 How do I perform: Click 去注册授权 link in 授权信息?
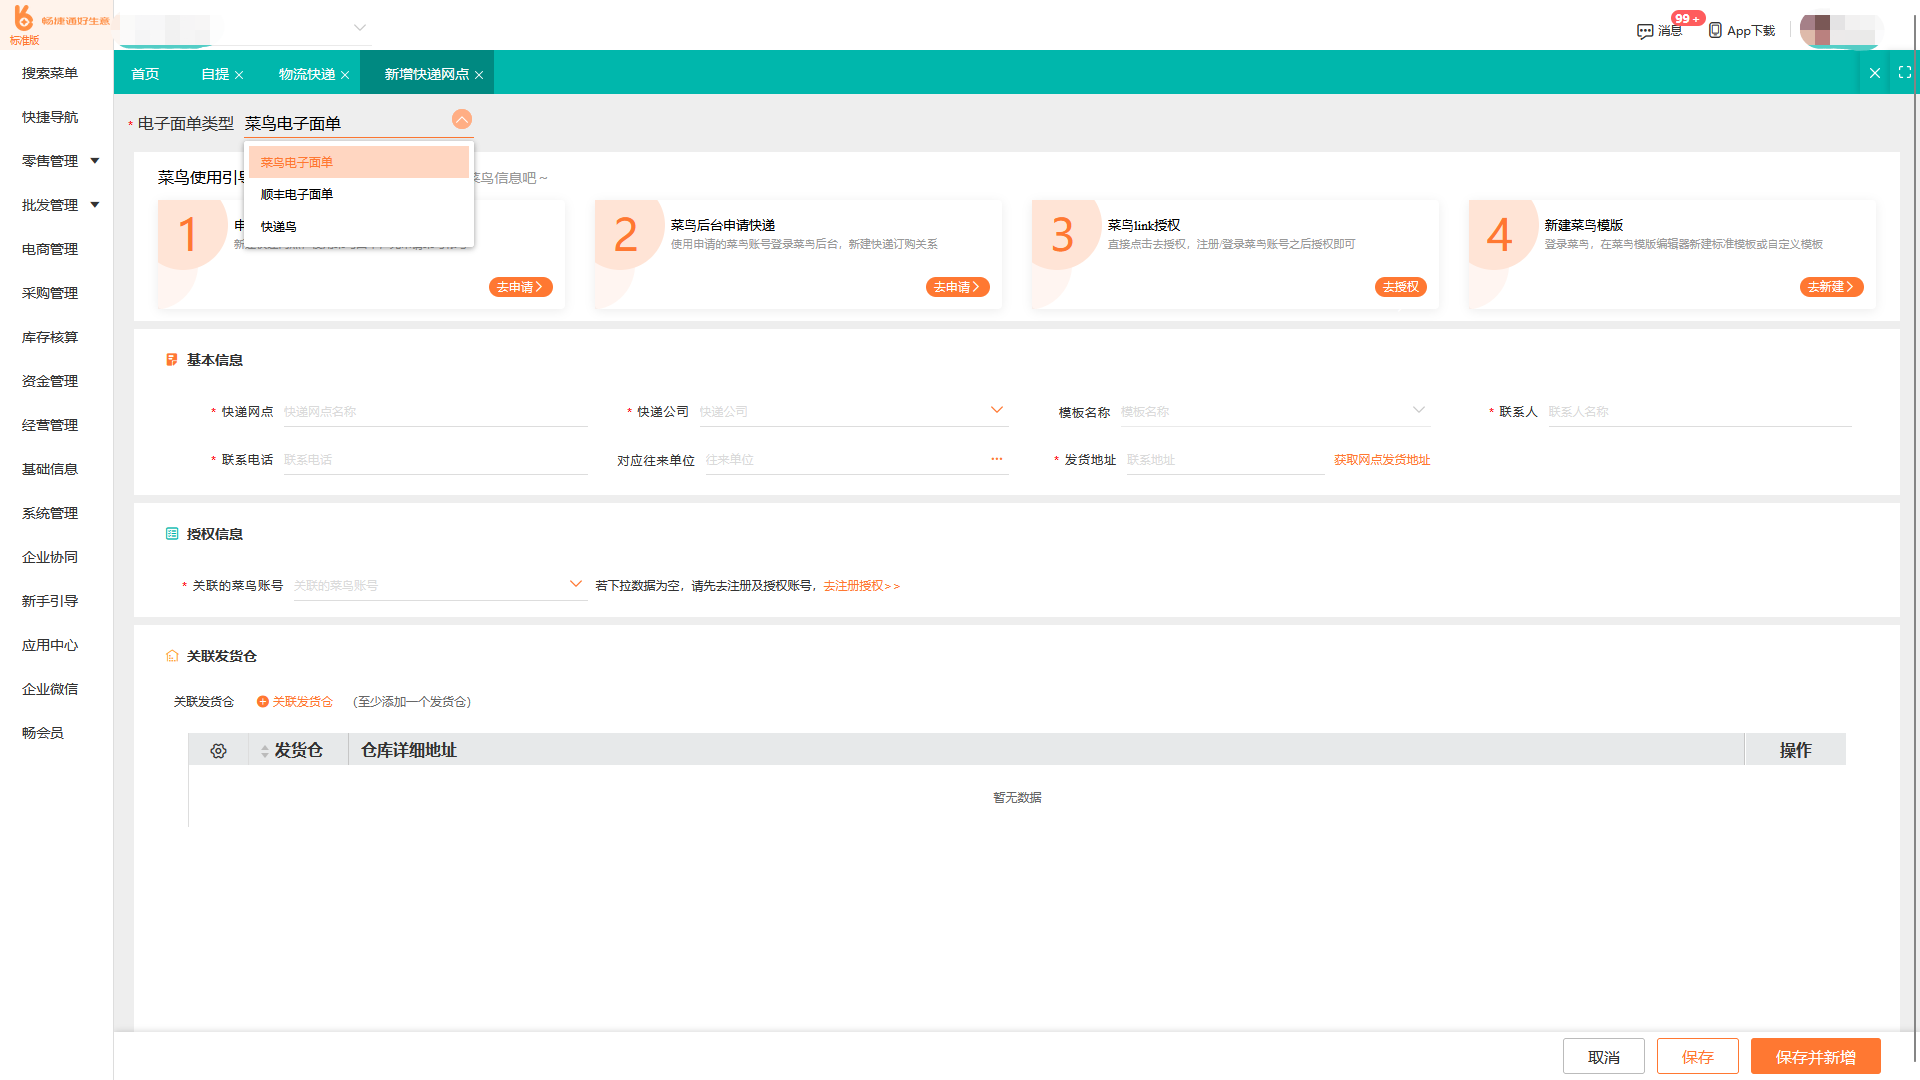coord(860,584)
